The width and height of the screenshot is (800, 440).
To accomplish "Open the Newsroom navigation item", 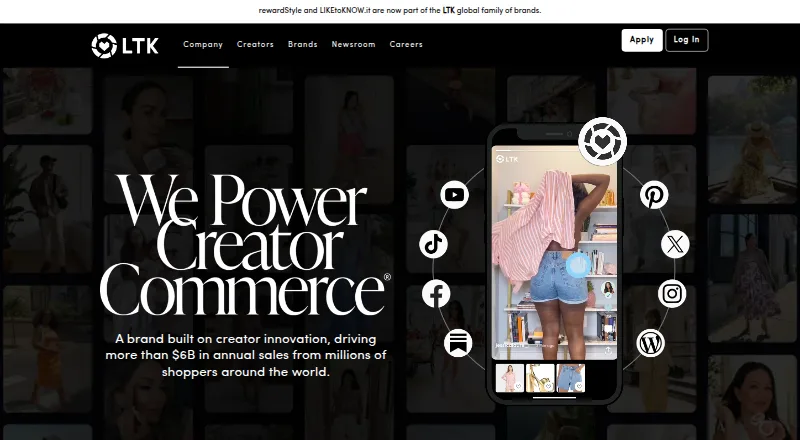I will pyautogui.click(x=354, y=44).
